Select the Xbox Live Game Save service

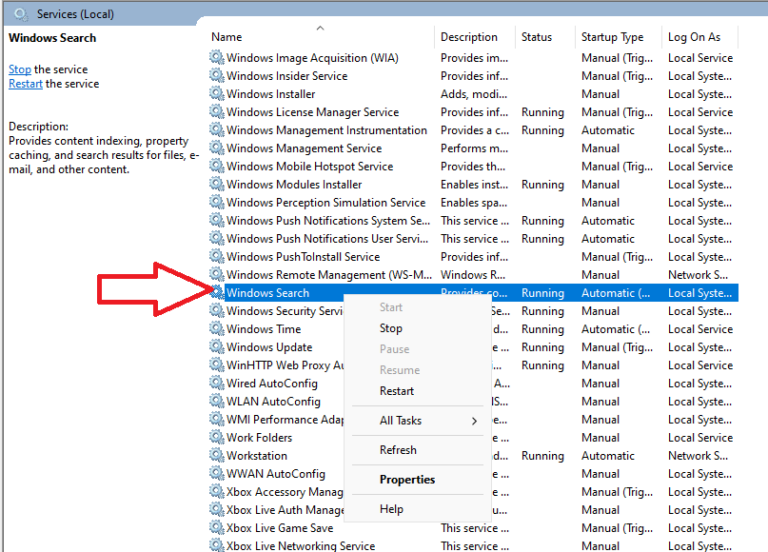280,528
